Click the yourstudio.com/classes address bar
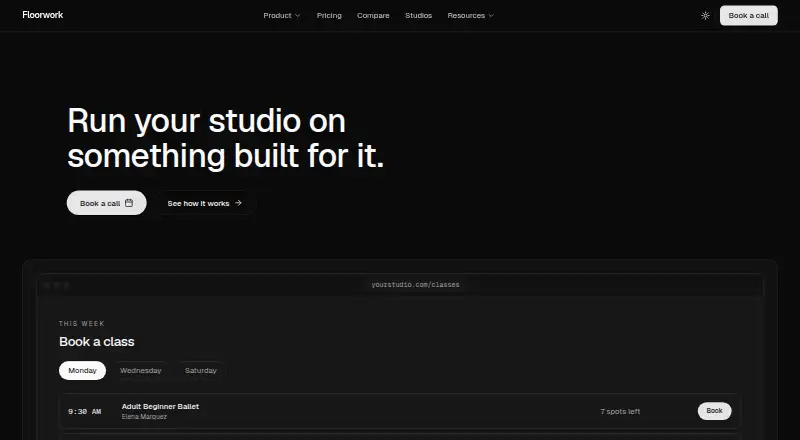This screenshot has height=440, width=800. [415, 285]
